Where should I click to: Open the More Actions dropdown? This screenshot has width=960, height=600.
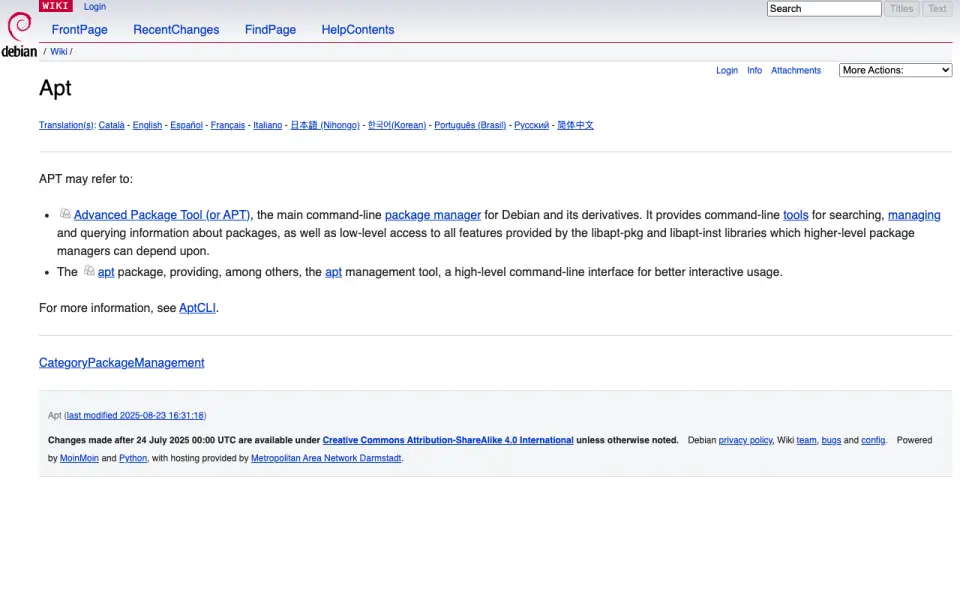pyautogui.click(x=895, y=70)
